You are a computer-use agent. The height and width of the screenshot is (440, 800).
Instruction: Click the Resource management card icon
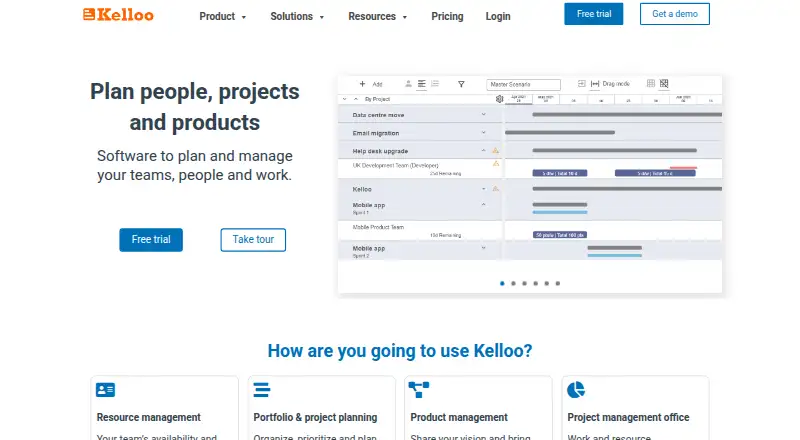pos(105,390)
